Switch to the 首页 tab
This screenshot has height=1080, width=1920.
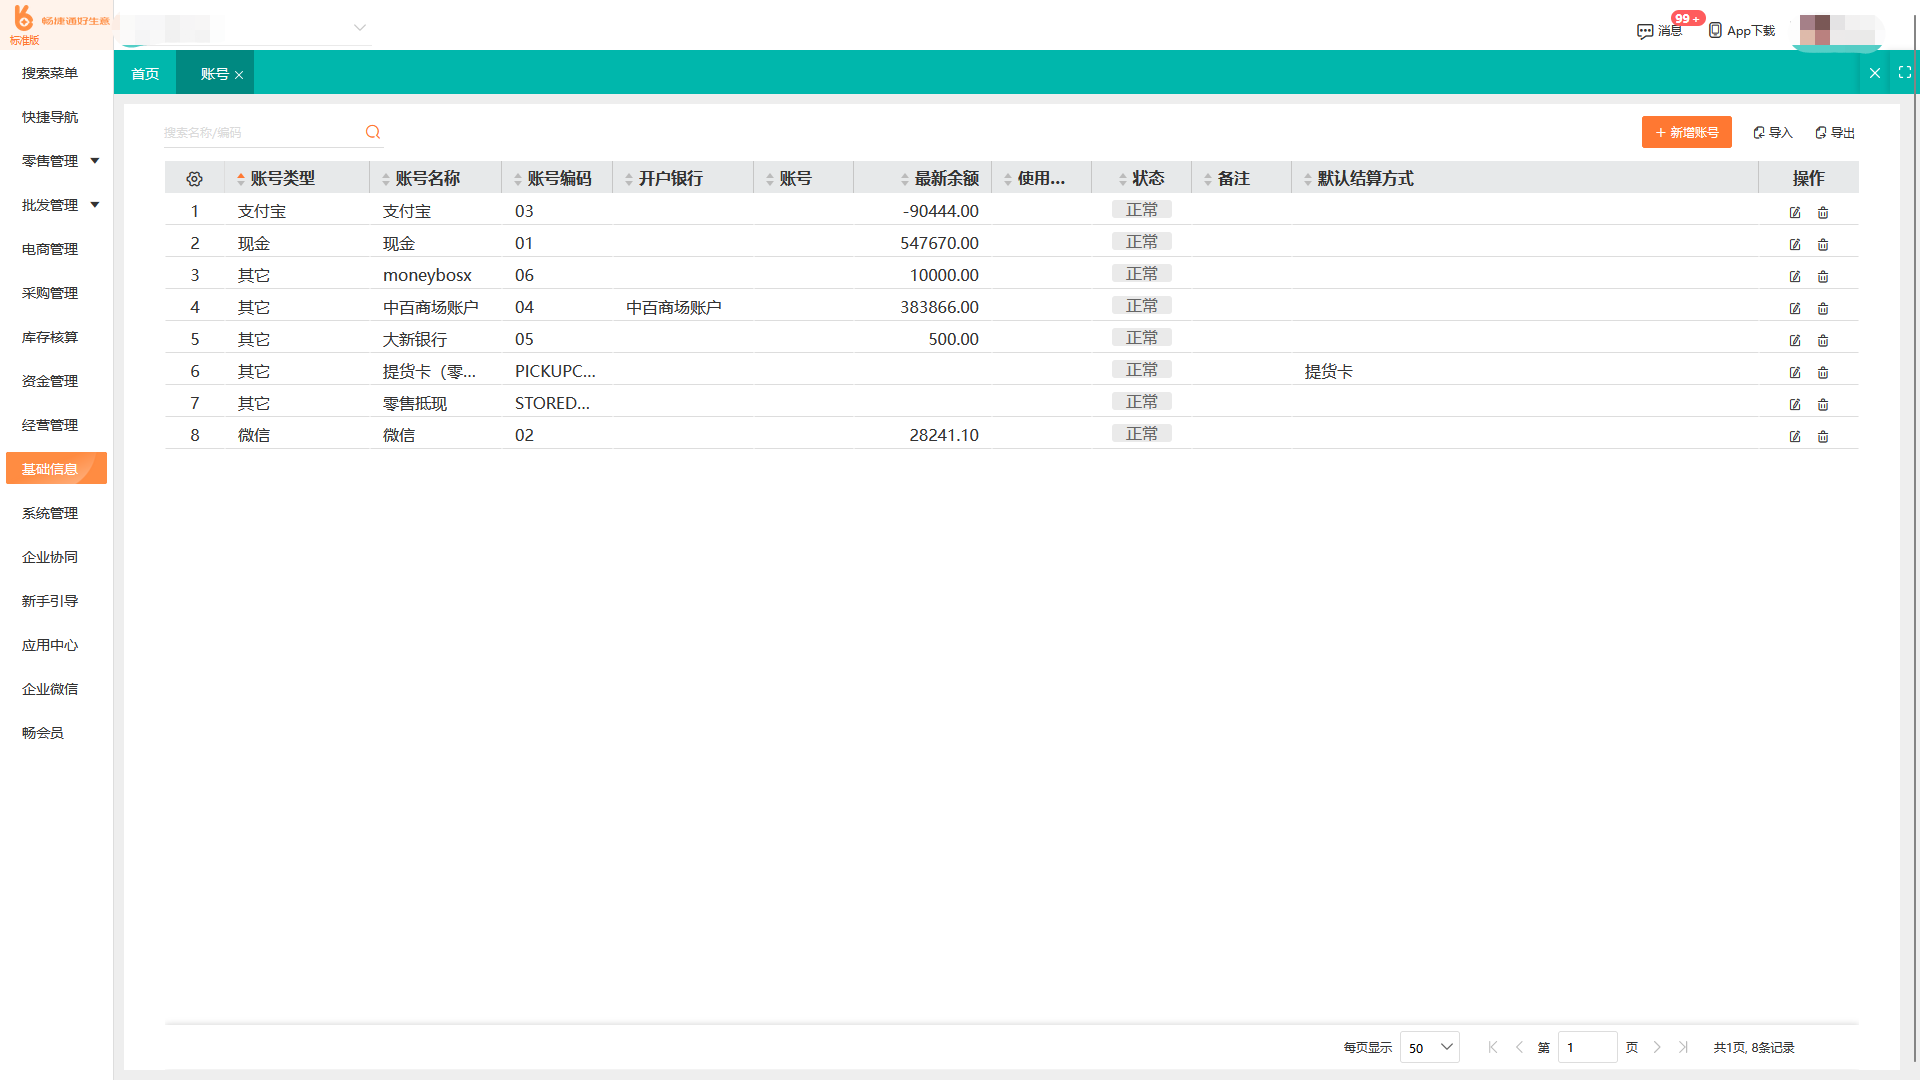point(146,73)
